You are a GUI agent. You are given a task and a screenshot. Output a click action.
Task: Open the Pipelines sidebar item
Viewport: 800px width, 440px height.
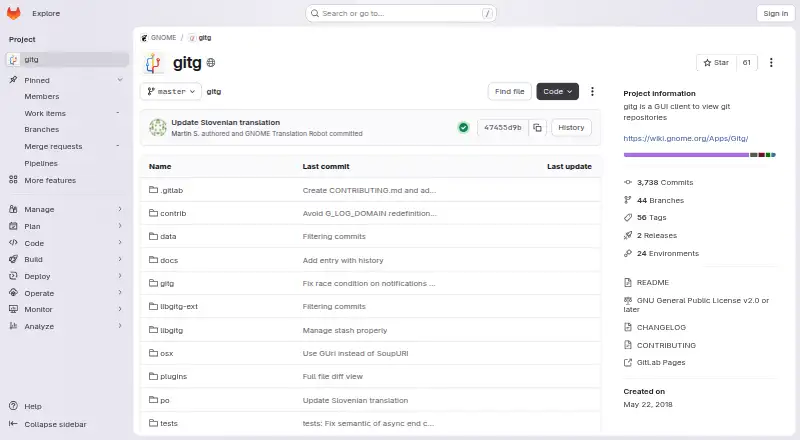coord(41,163)
